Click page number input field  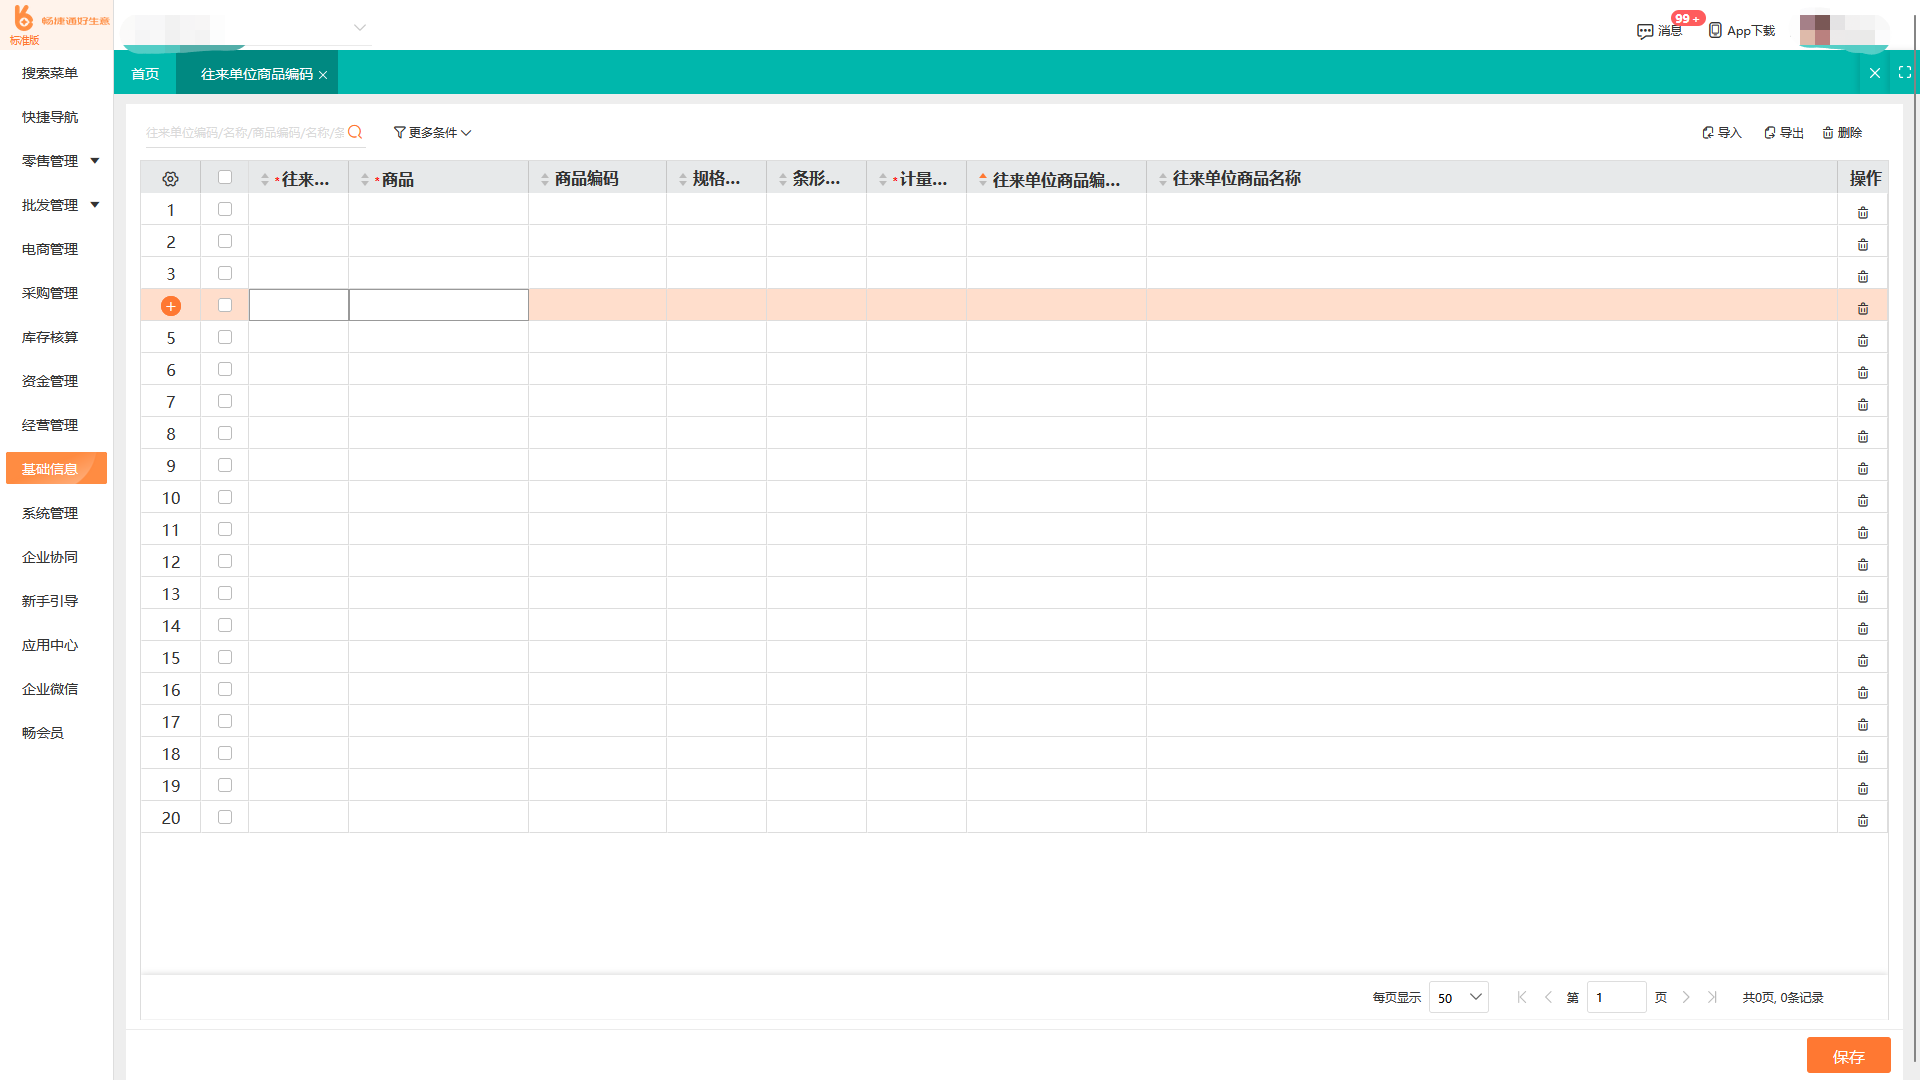pyautogui.click(x=1615, y=997)
